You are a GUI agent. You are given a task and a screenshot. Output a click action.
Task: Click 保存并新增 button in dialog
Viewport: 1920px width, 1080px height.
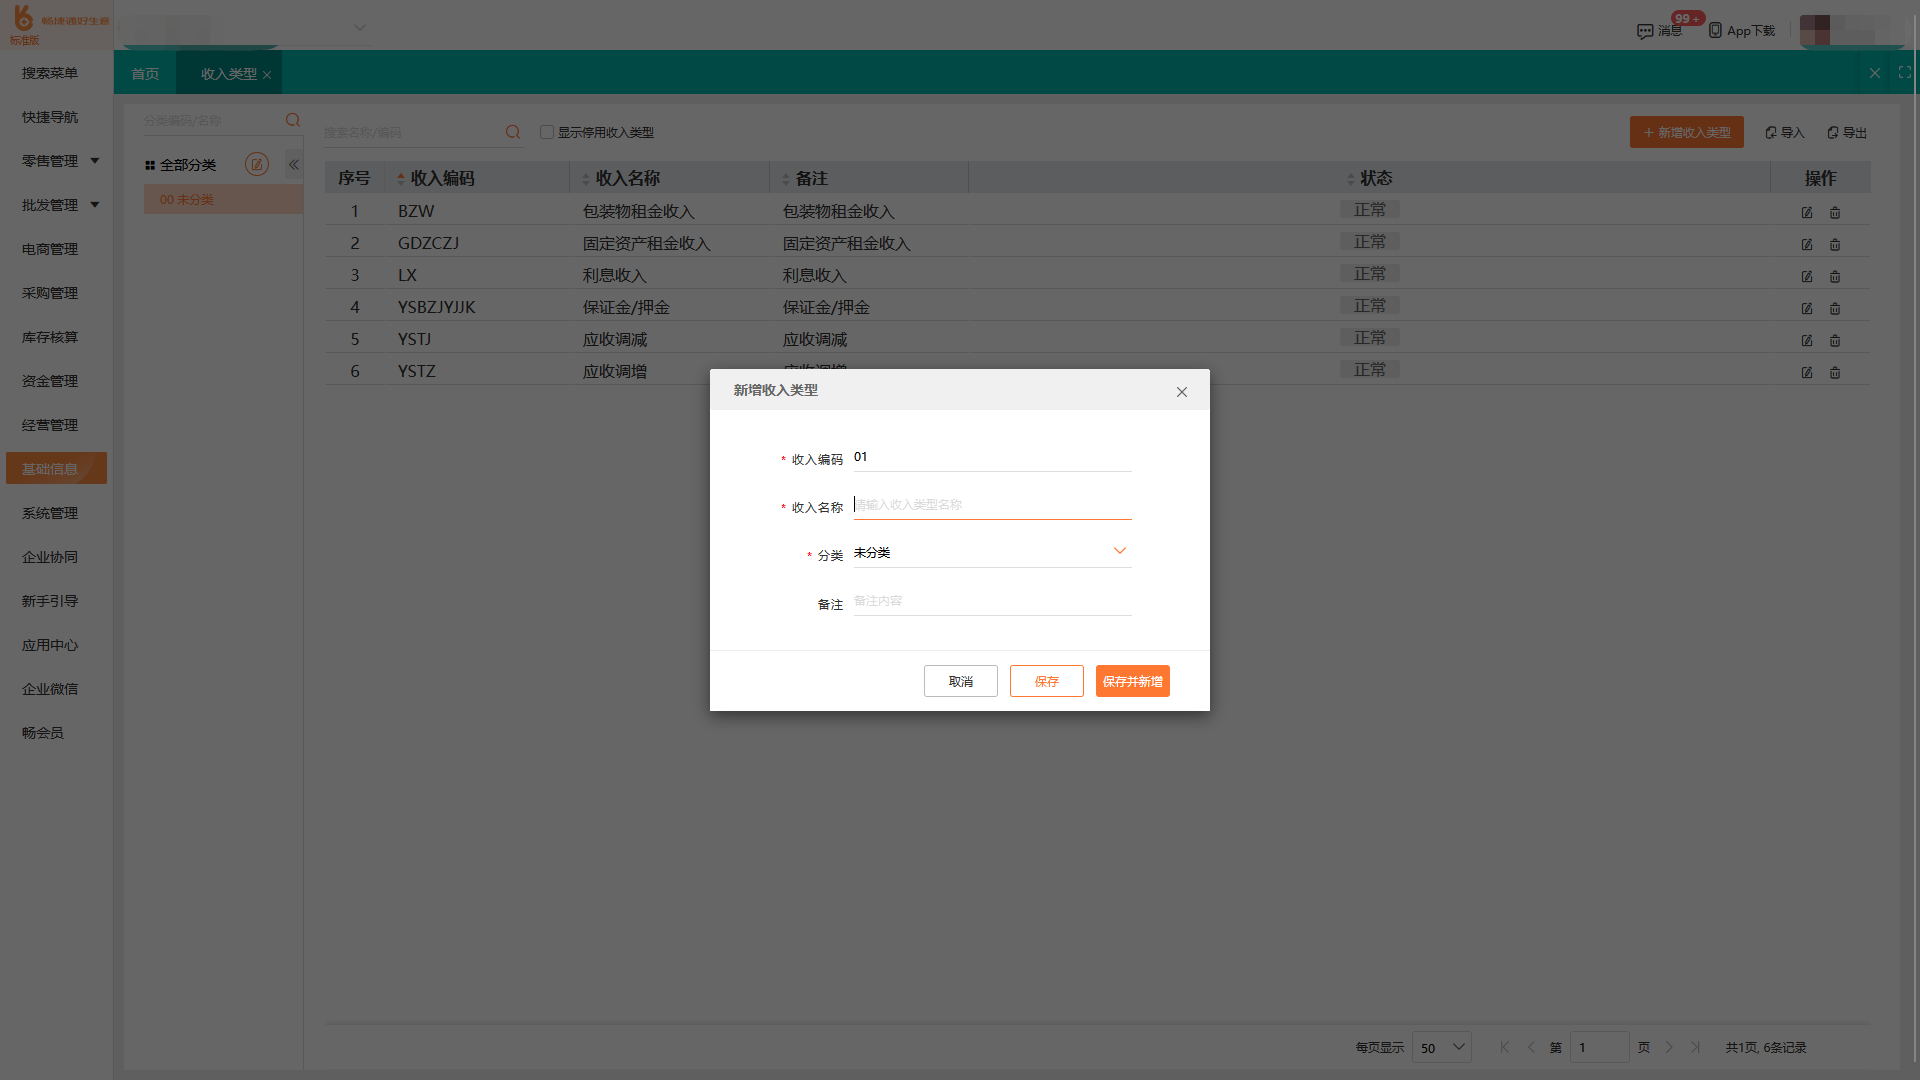(1131, 680)
